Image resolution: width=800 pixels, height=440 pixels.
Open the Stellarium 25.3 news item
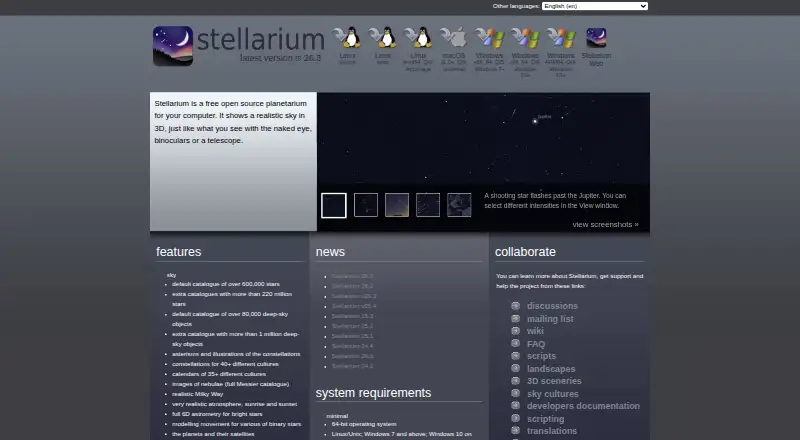pos(352,316)
